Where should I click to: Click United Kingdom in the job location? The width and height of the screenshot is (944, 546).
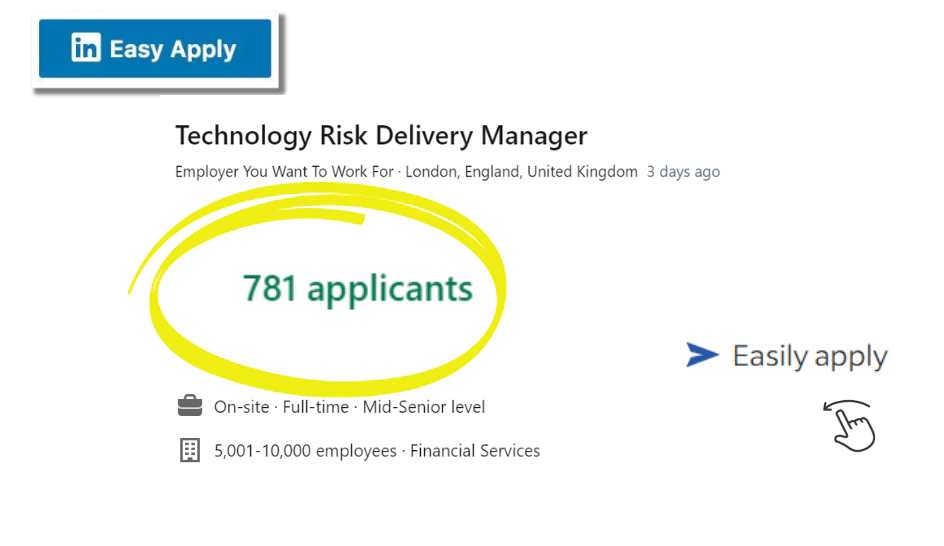pos(582,172)
